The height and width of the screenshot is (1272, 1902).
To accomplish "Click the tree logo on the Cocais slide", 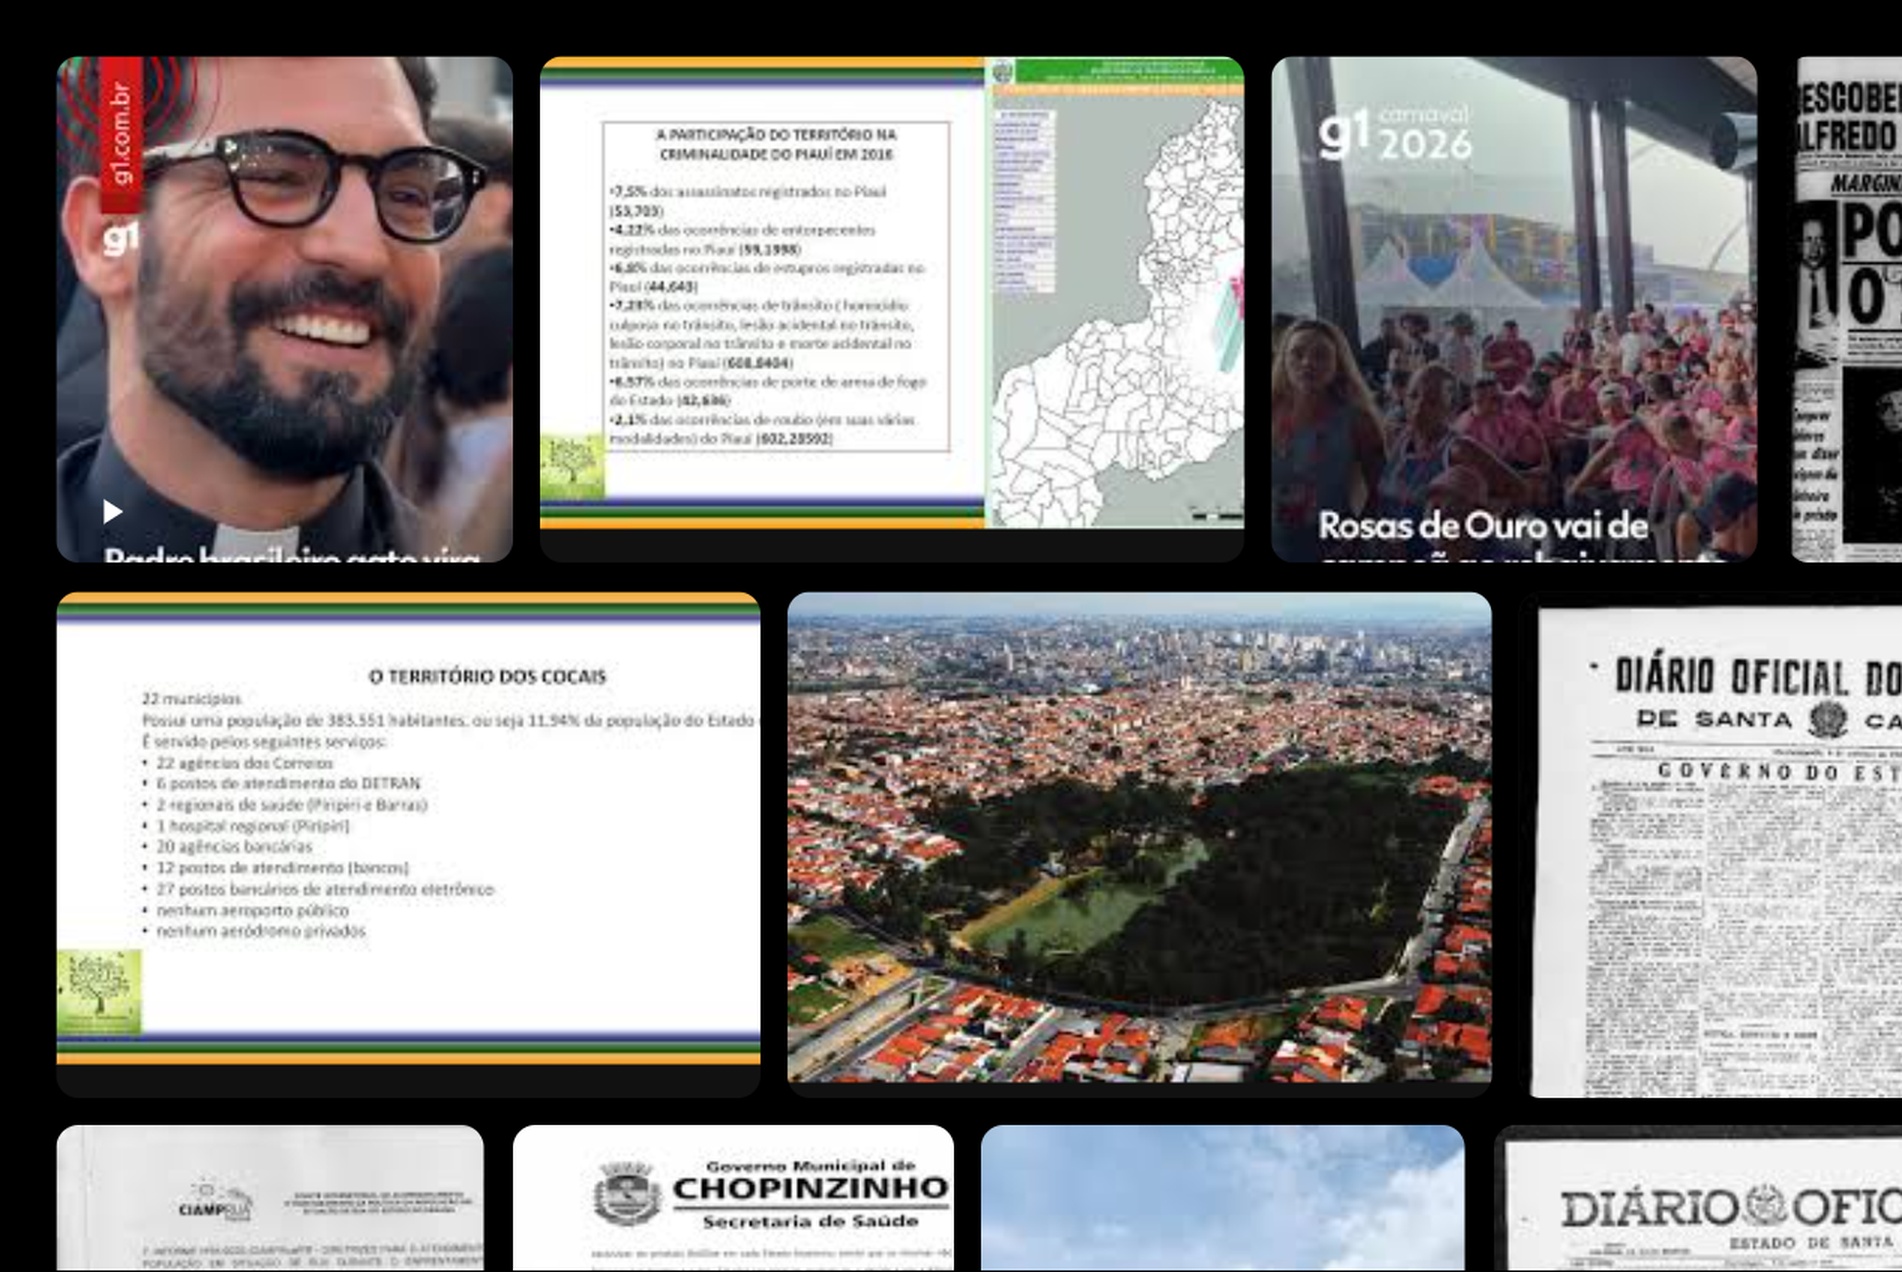I will click(99, 990).
